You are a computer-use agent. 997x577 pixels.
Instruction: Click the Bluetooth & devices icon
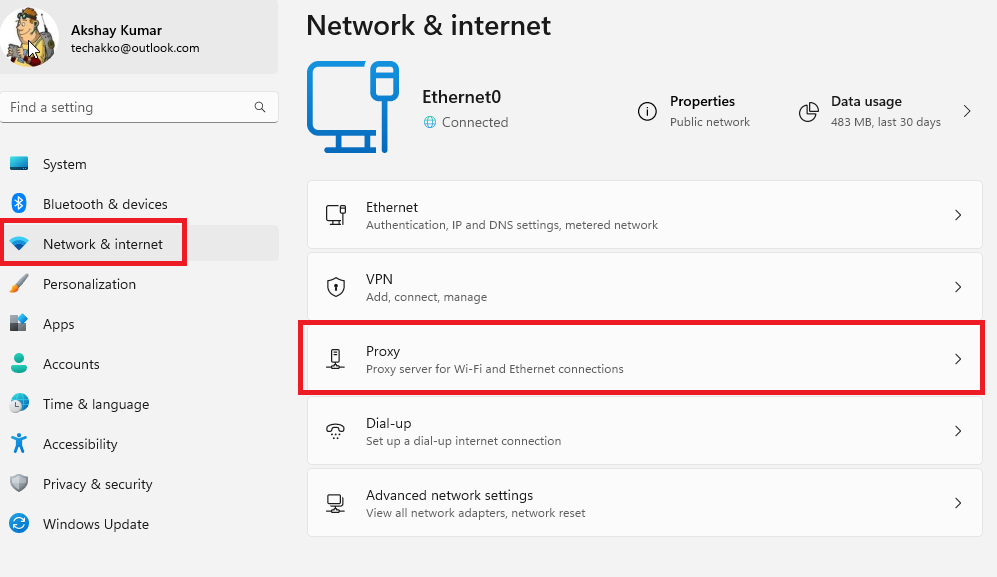click(x=19, y=204)
